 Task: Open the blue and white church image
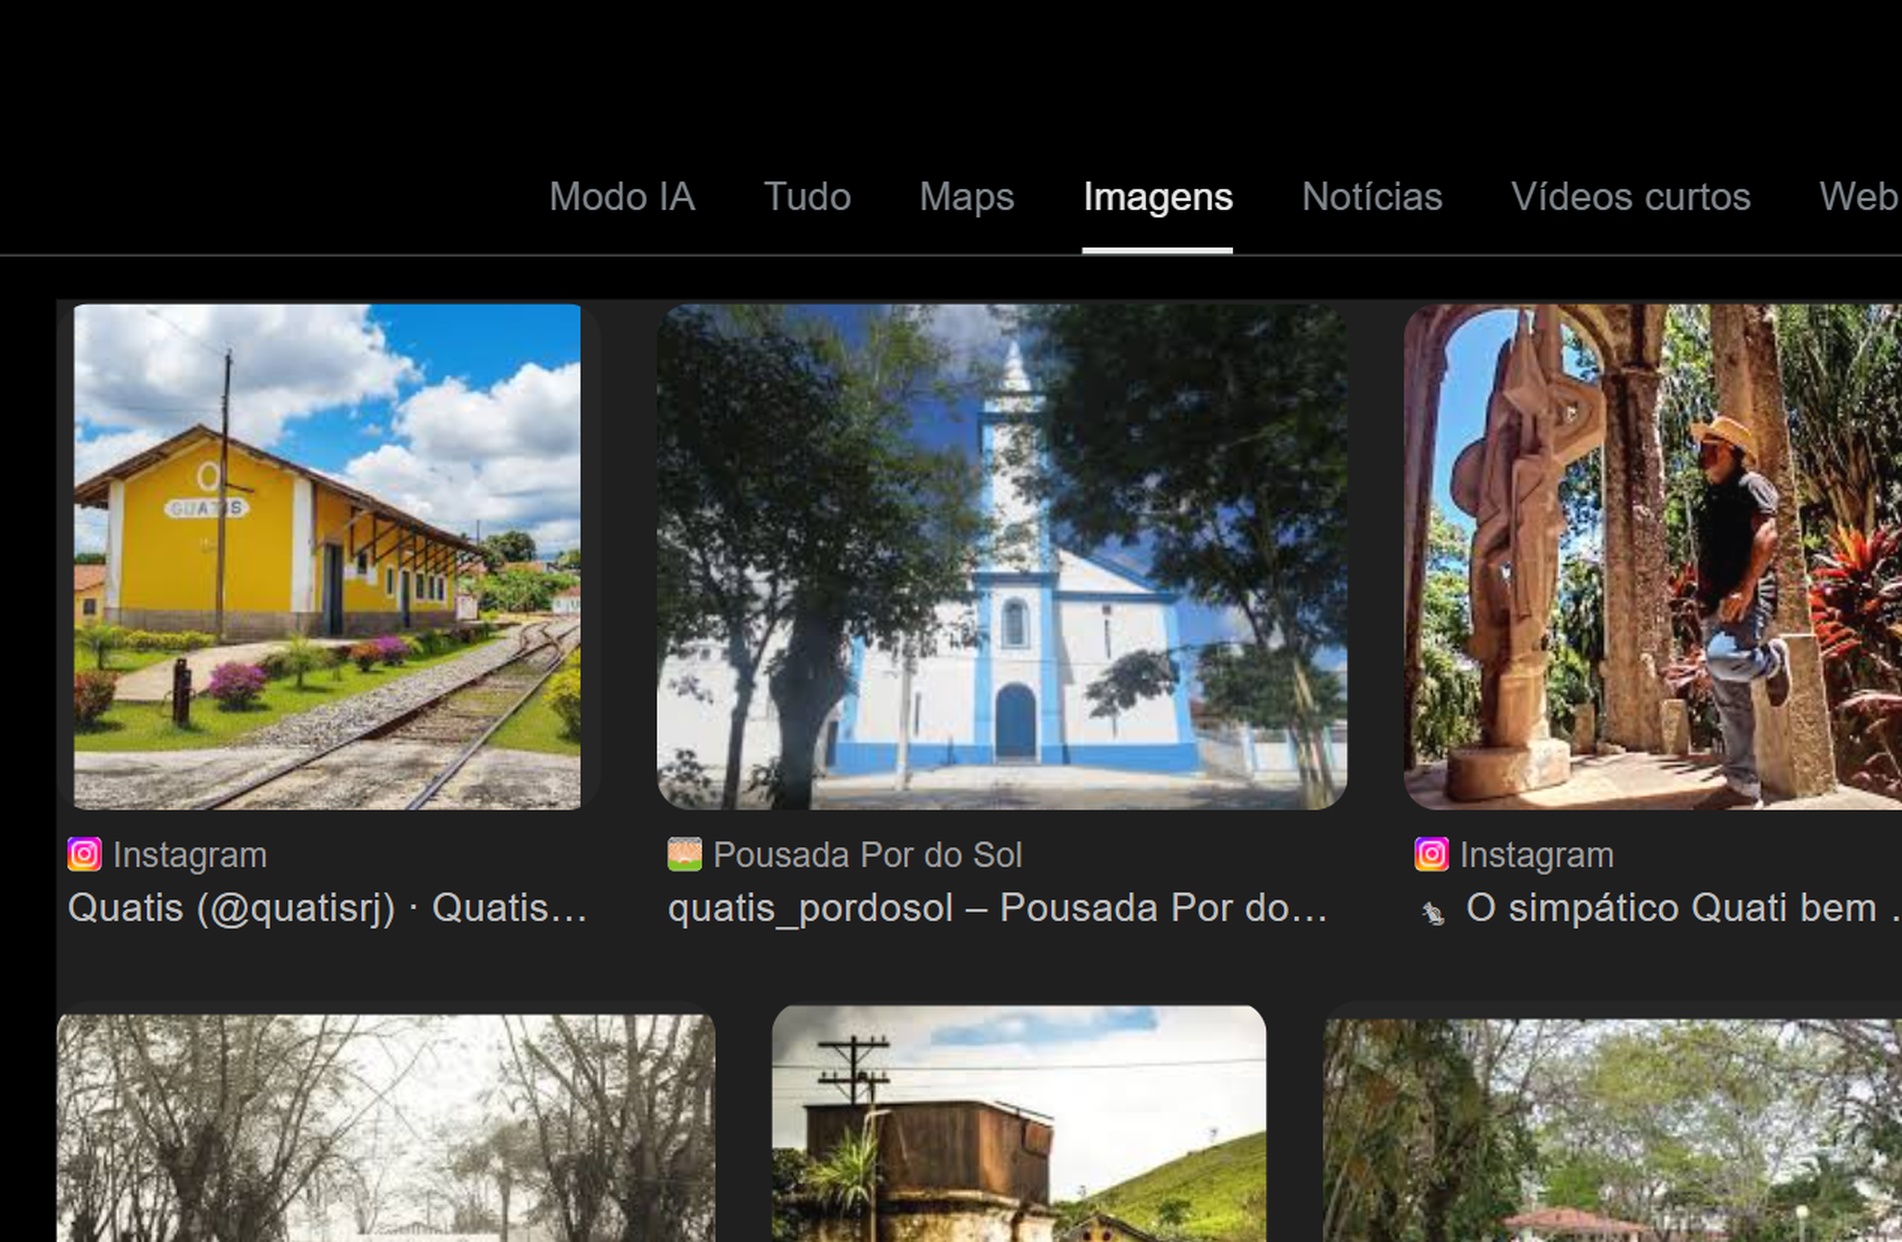(x=1001, y=556)
